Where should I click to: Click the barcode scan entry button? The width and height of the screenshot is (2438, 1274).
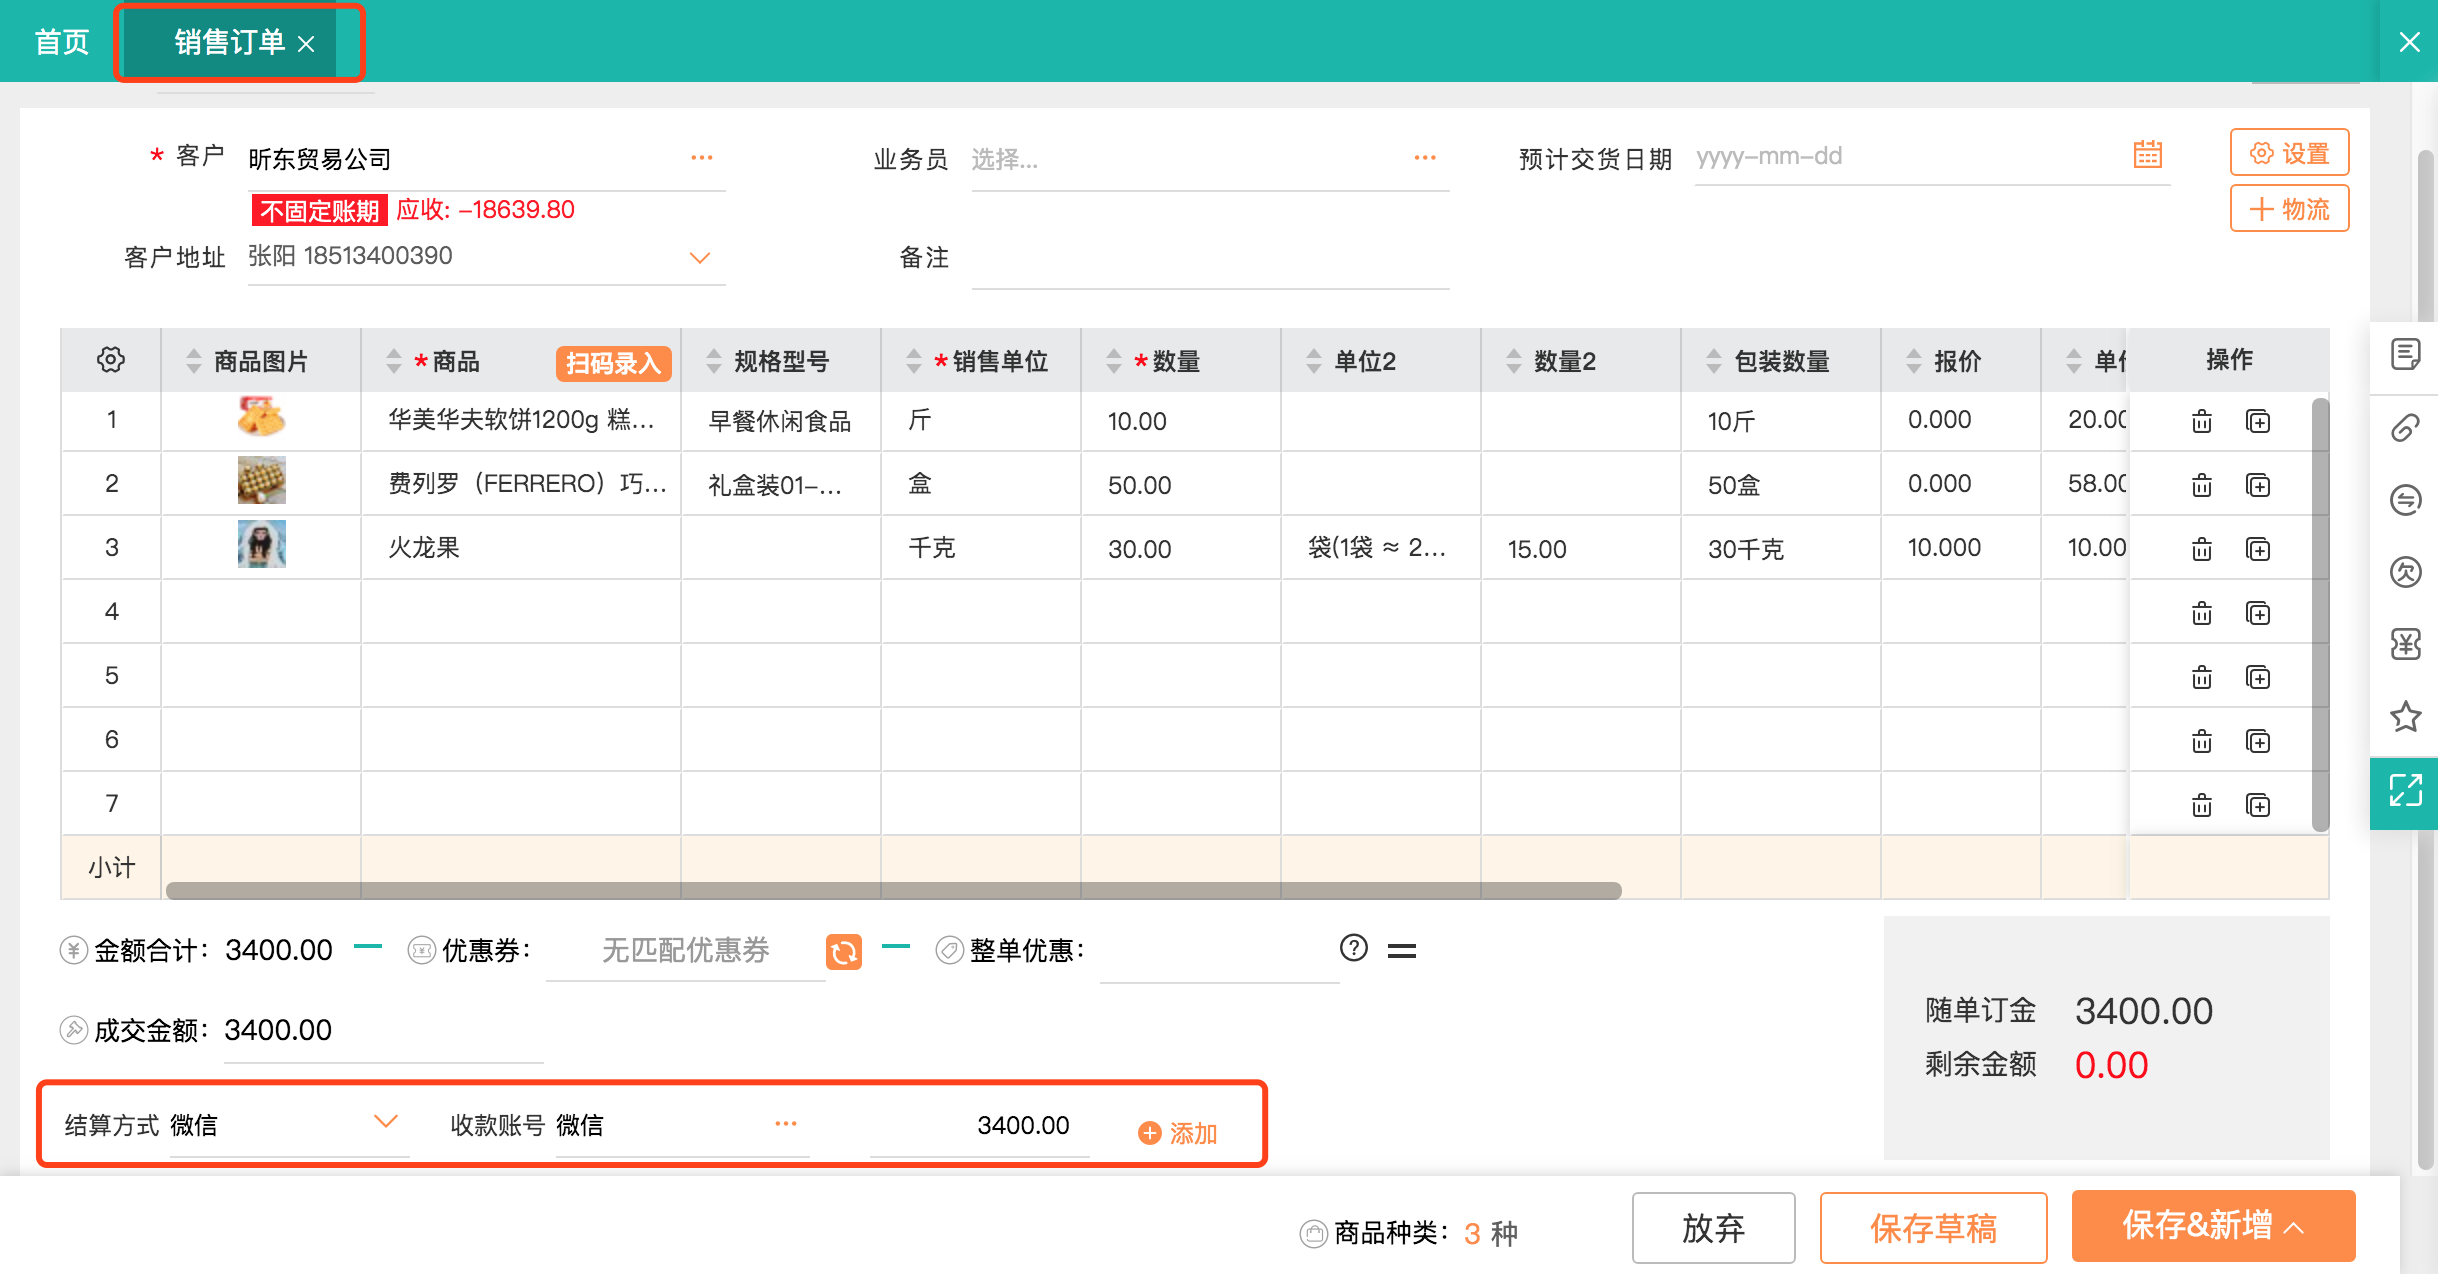click(x=613, y=360)
